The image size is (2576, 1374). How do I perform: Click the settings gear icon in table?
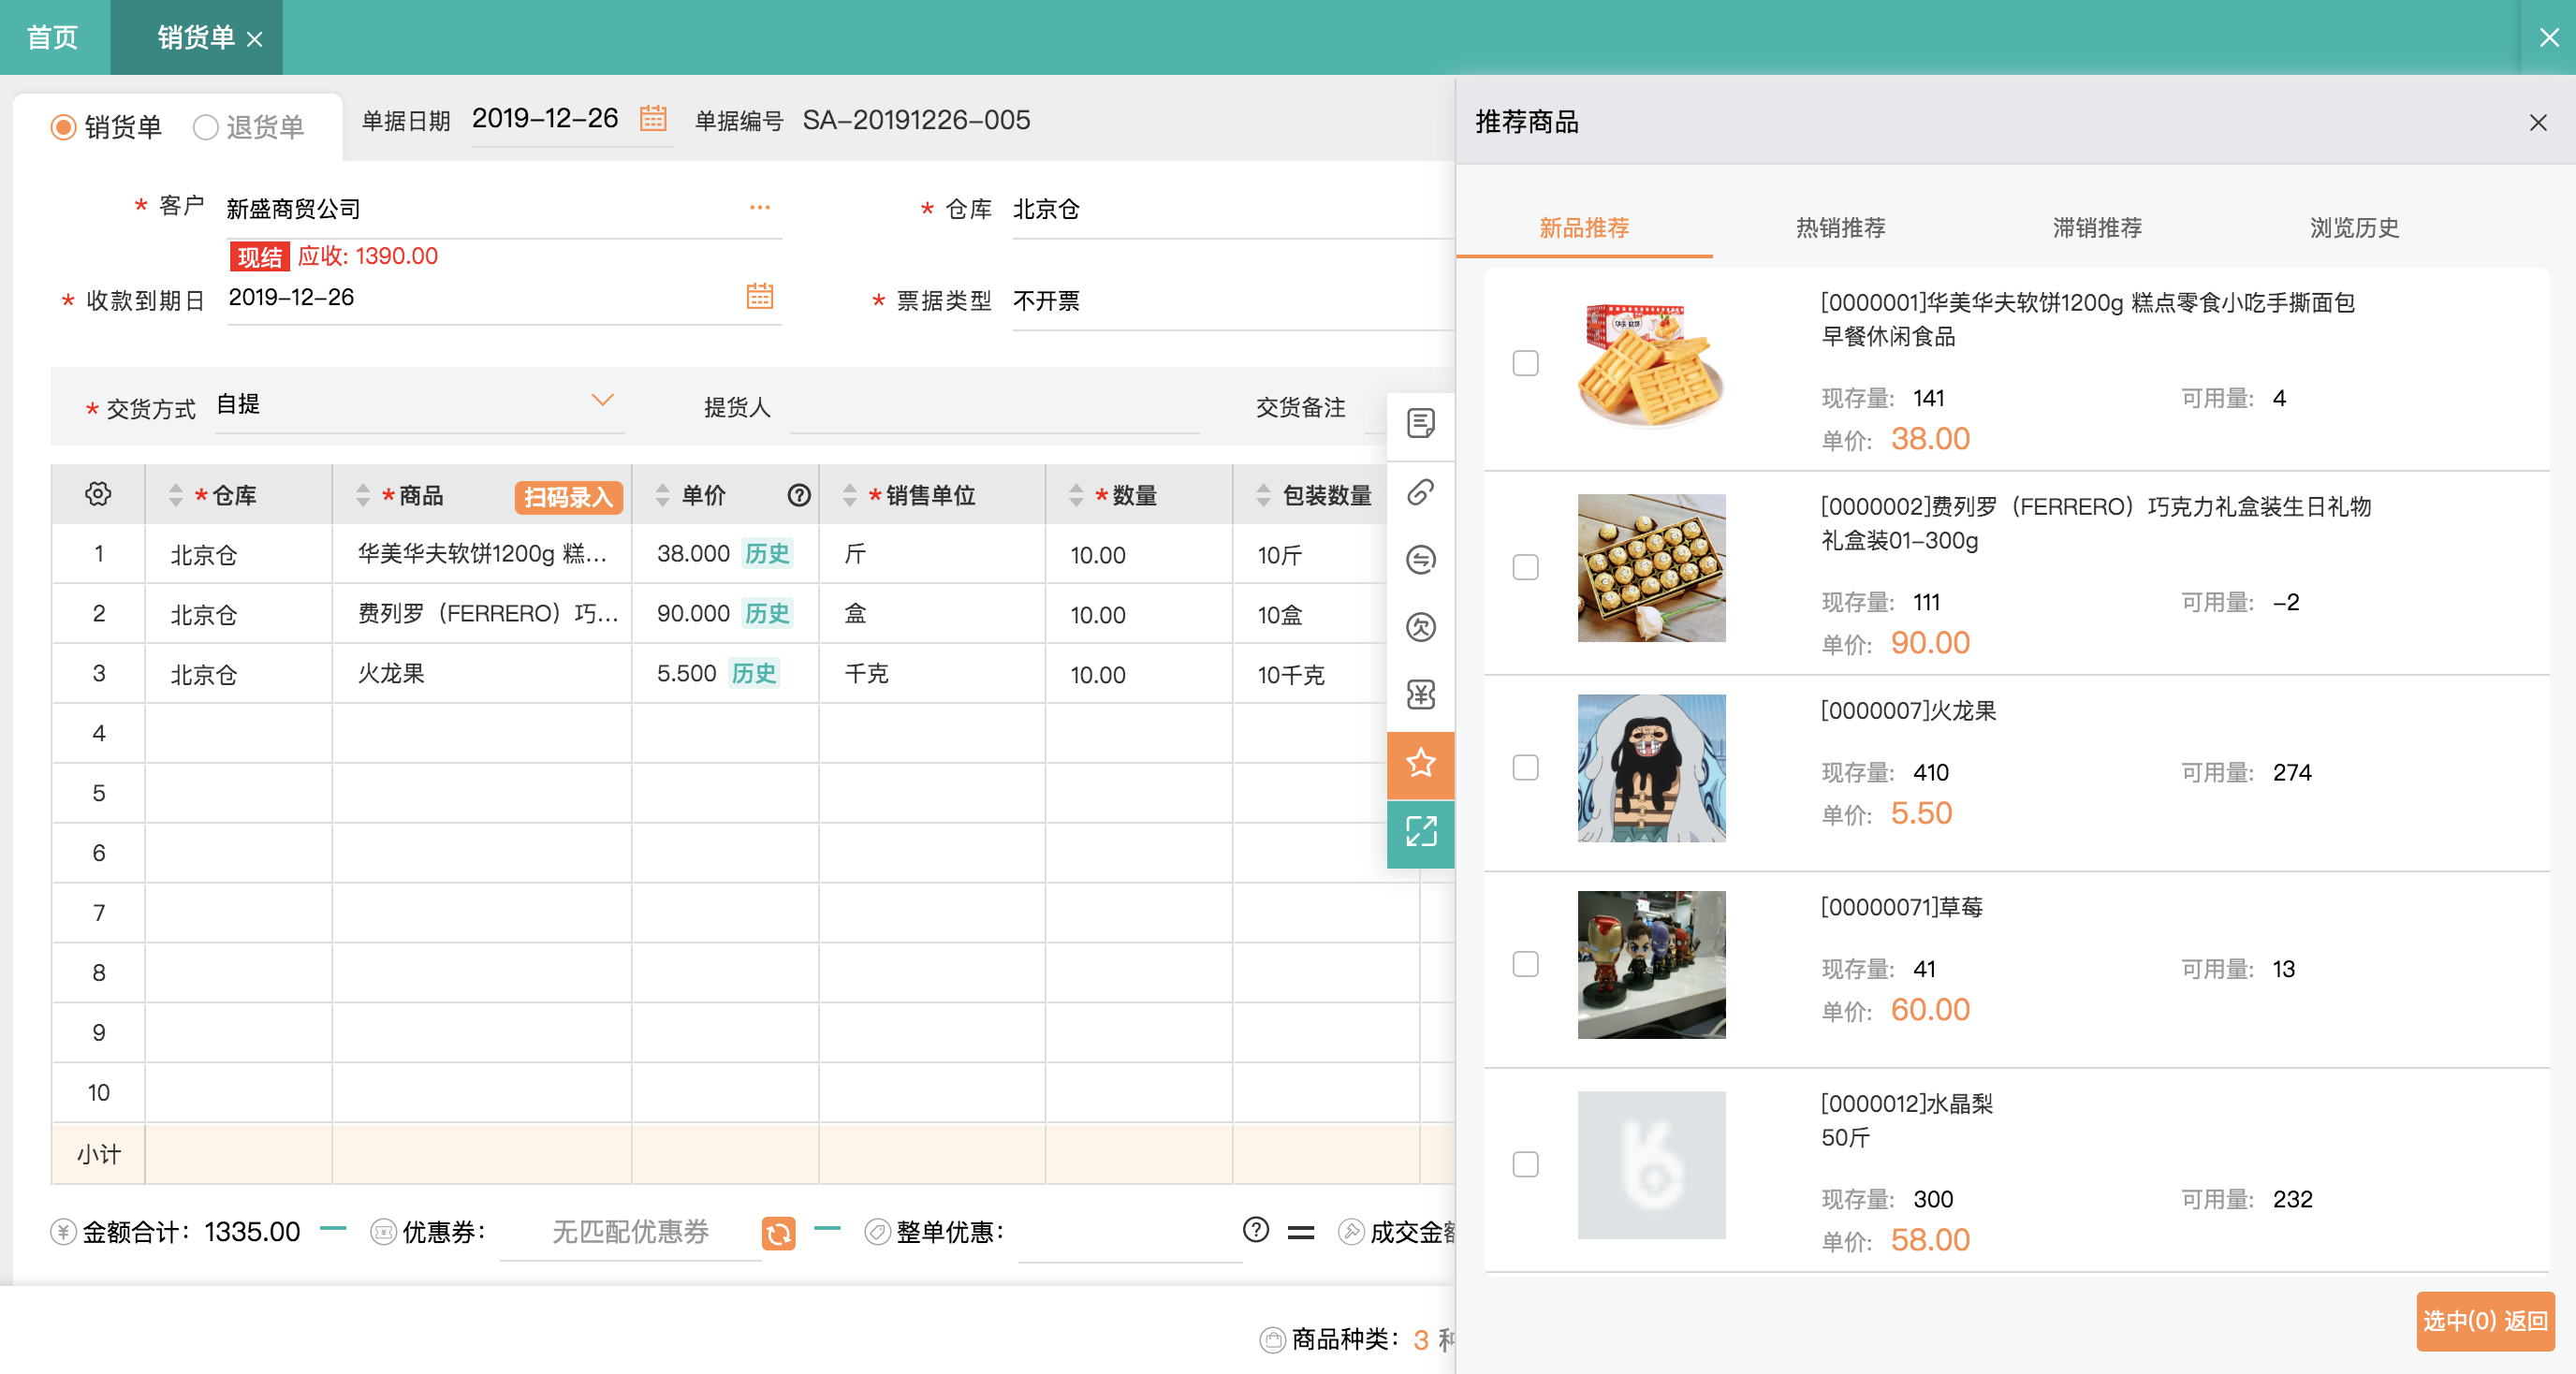97,494
